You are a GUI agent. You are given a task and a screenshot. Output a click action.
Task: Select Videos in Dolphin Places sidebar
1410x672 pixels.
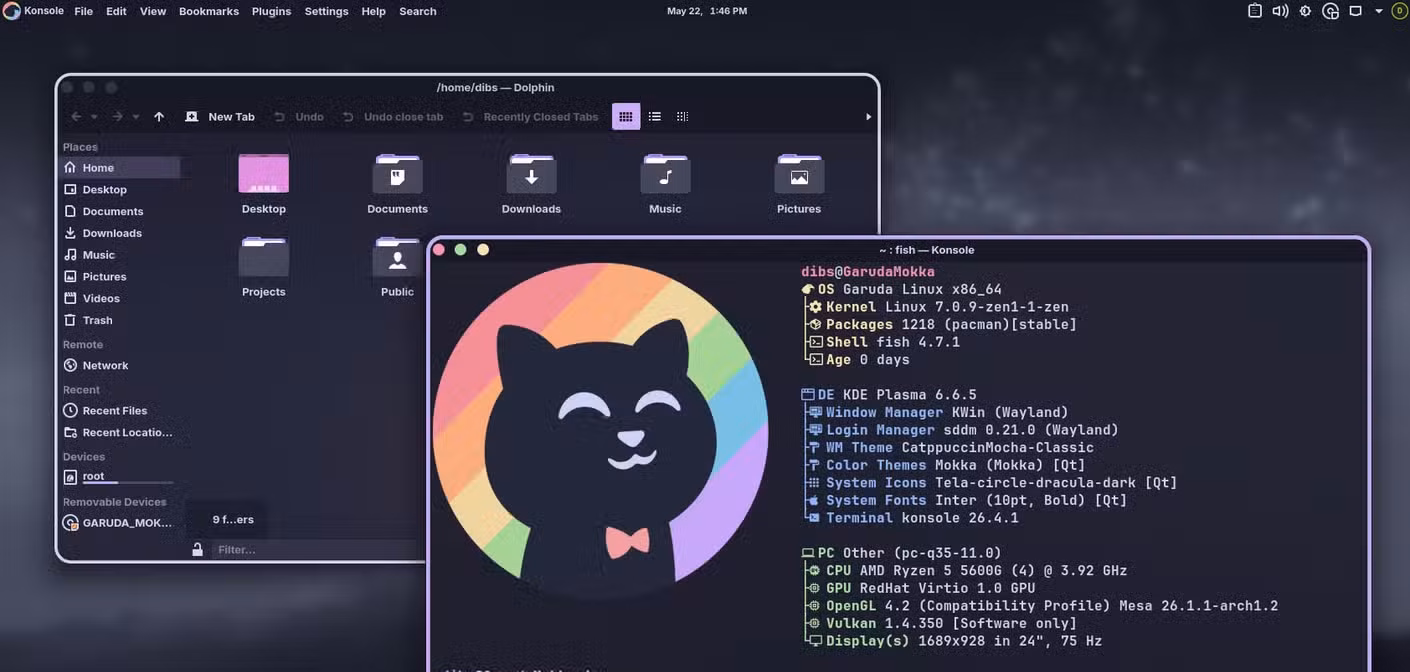(120, 299)
